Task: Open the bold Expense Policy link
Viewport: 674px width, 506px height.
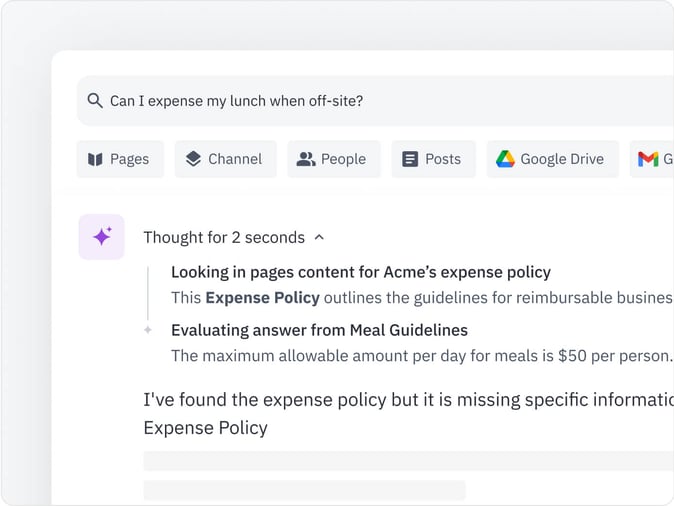Action: point(262,297)
